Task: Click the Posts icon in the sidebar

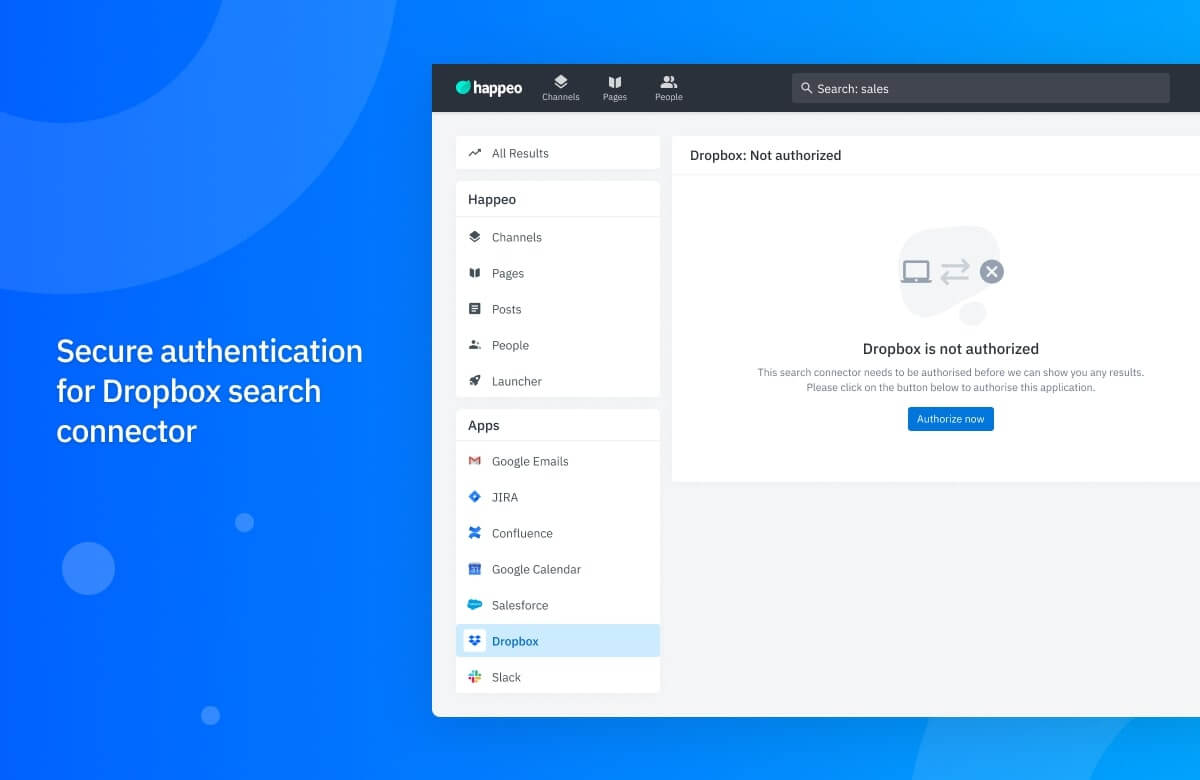Action: coord(475,309)
